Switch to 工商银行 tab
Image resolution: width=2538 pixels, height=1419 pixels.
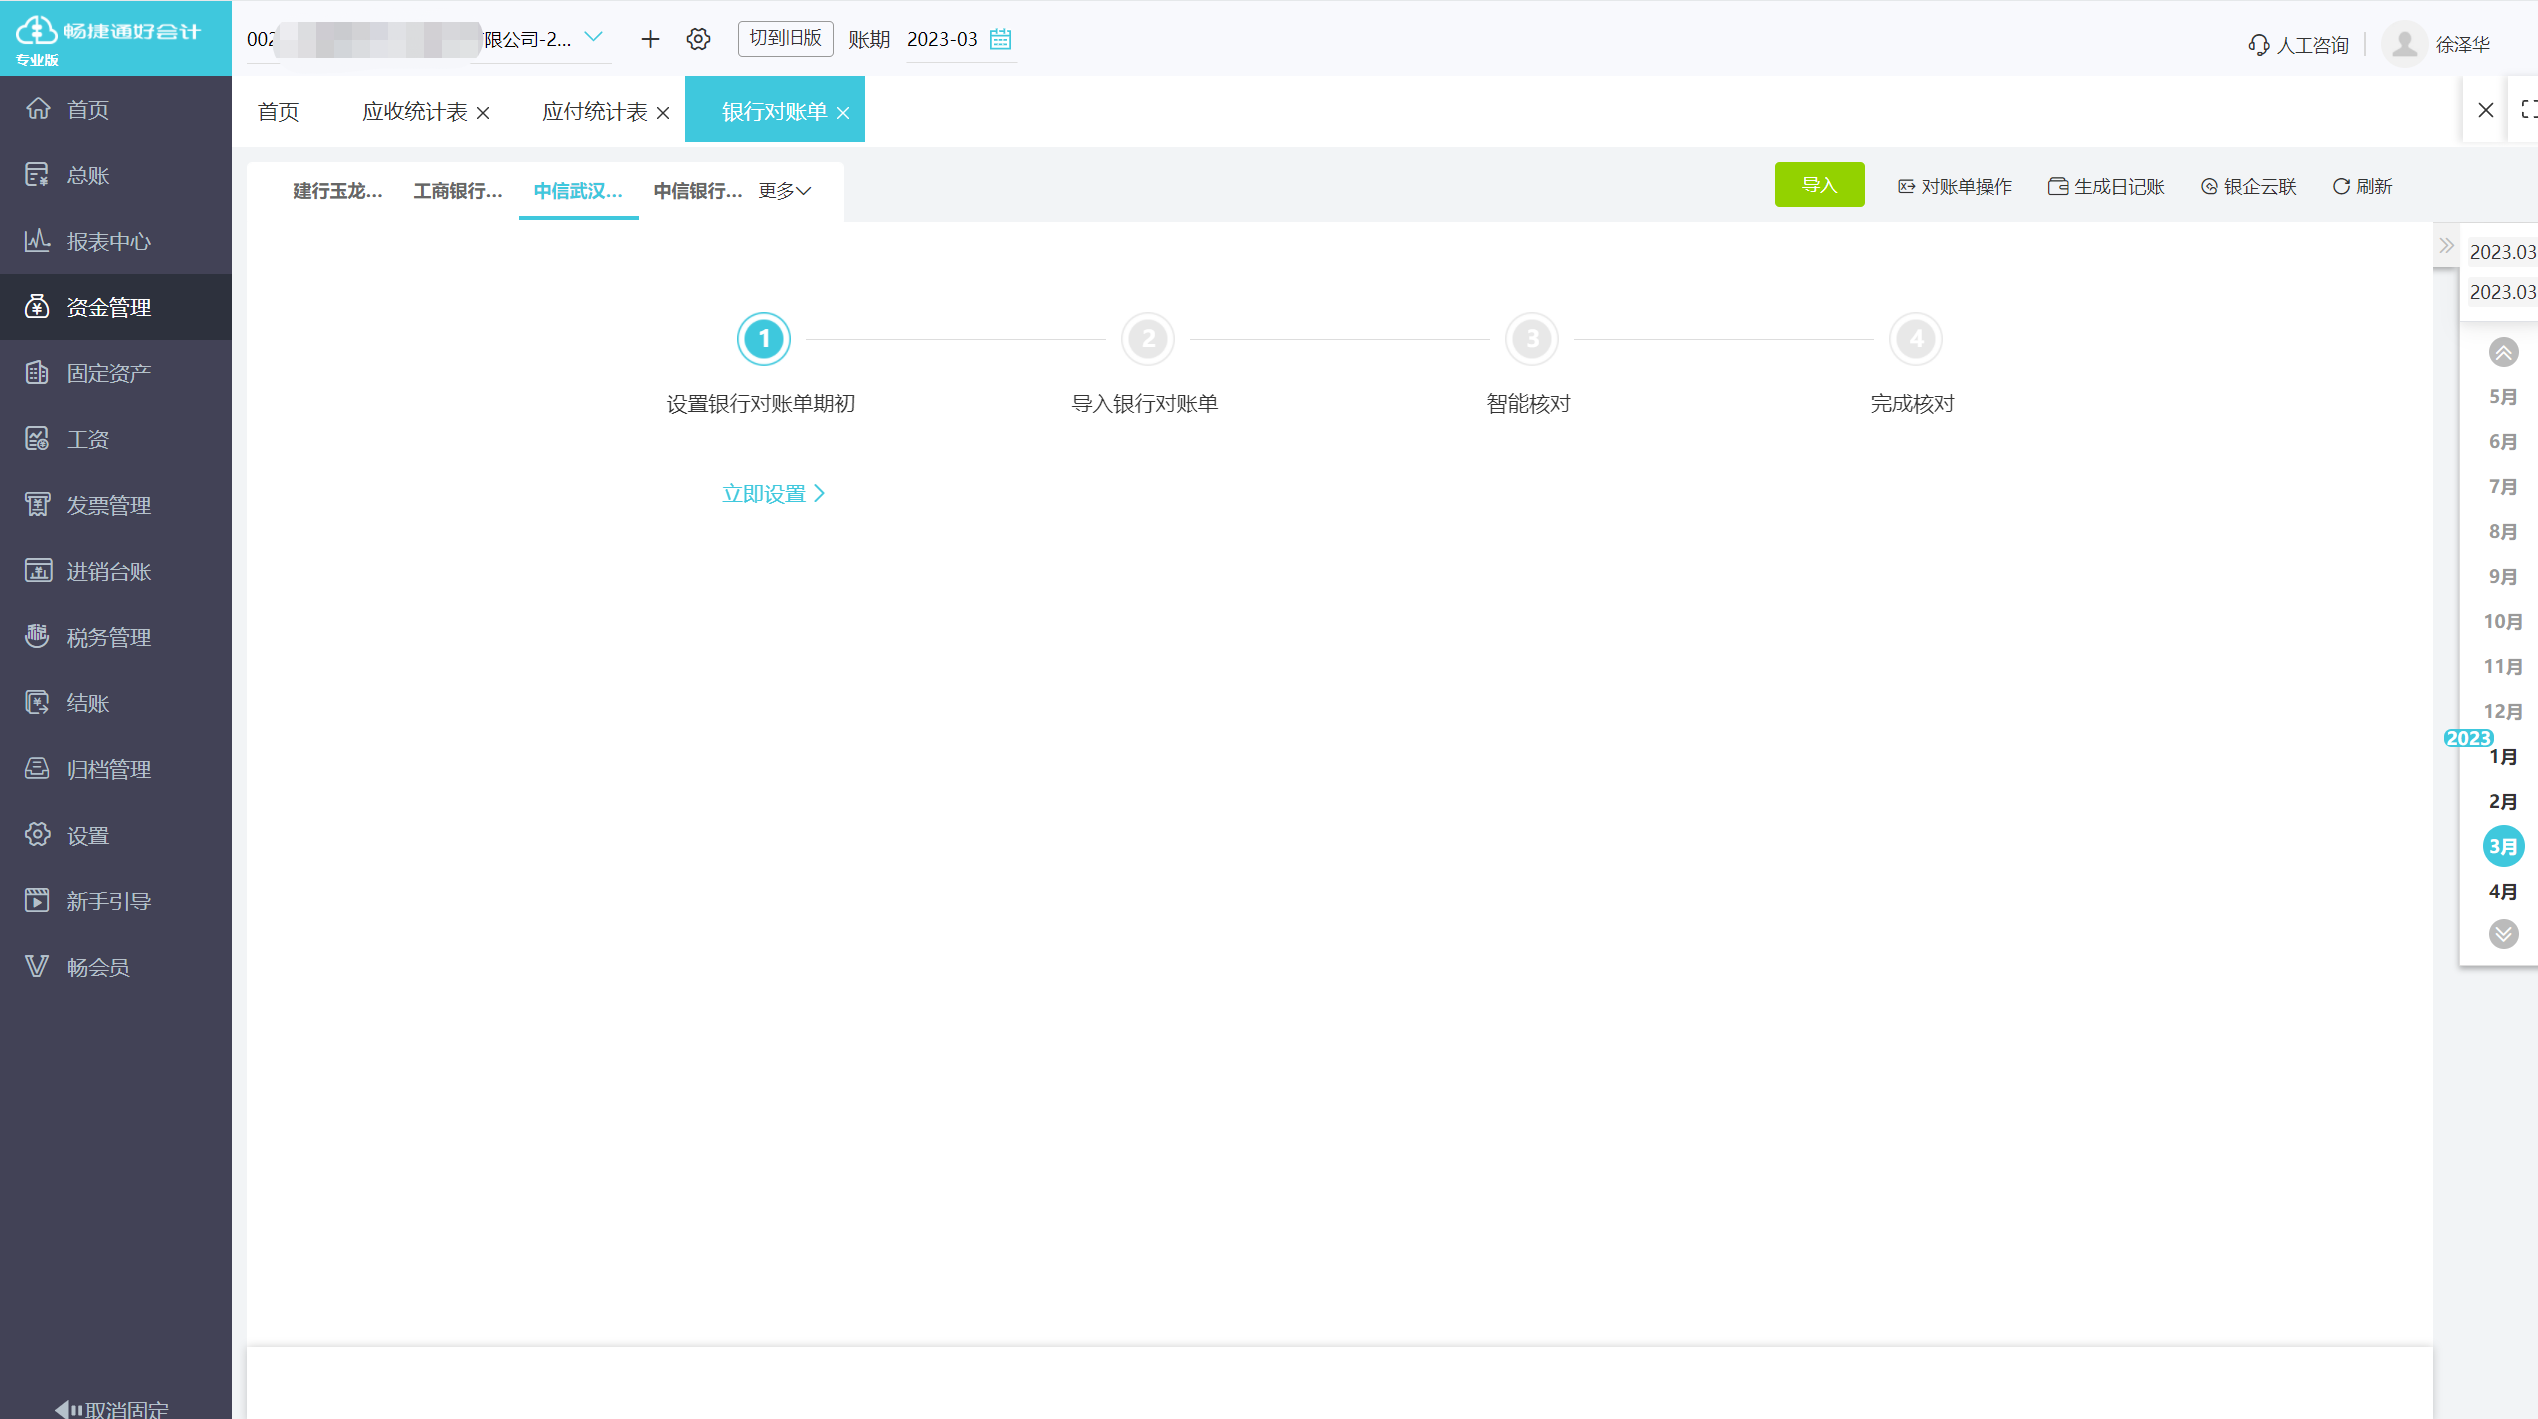click(x=455, y=190)
